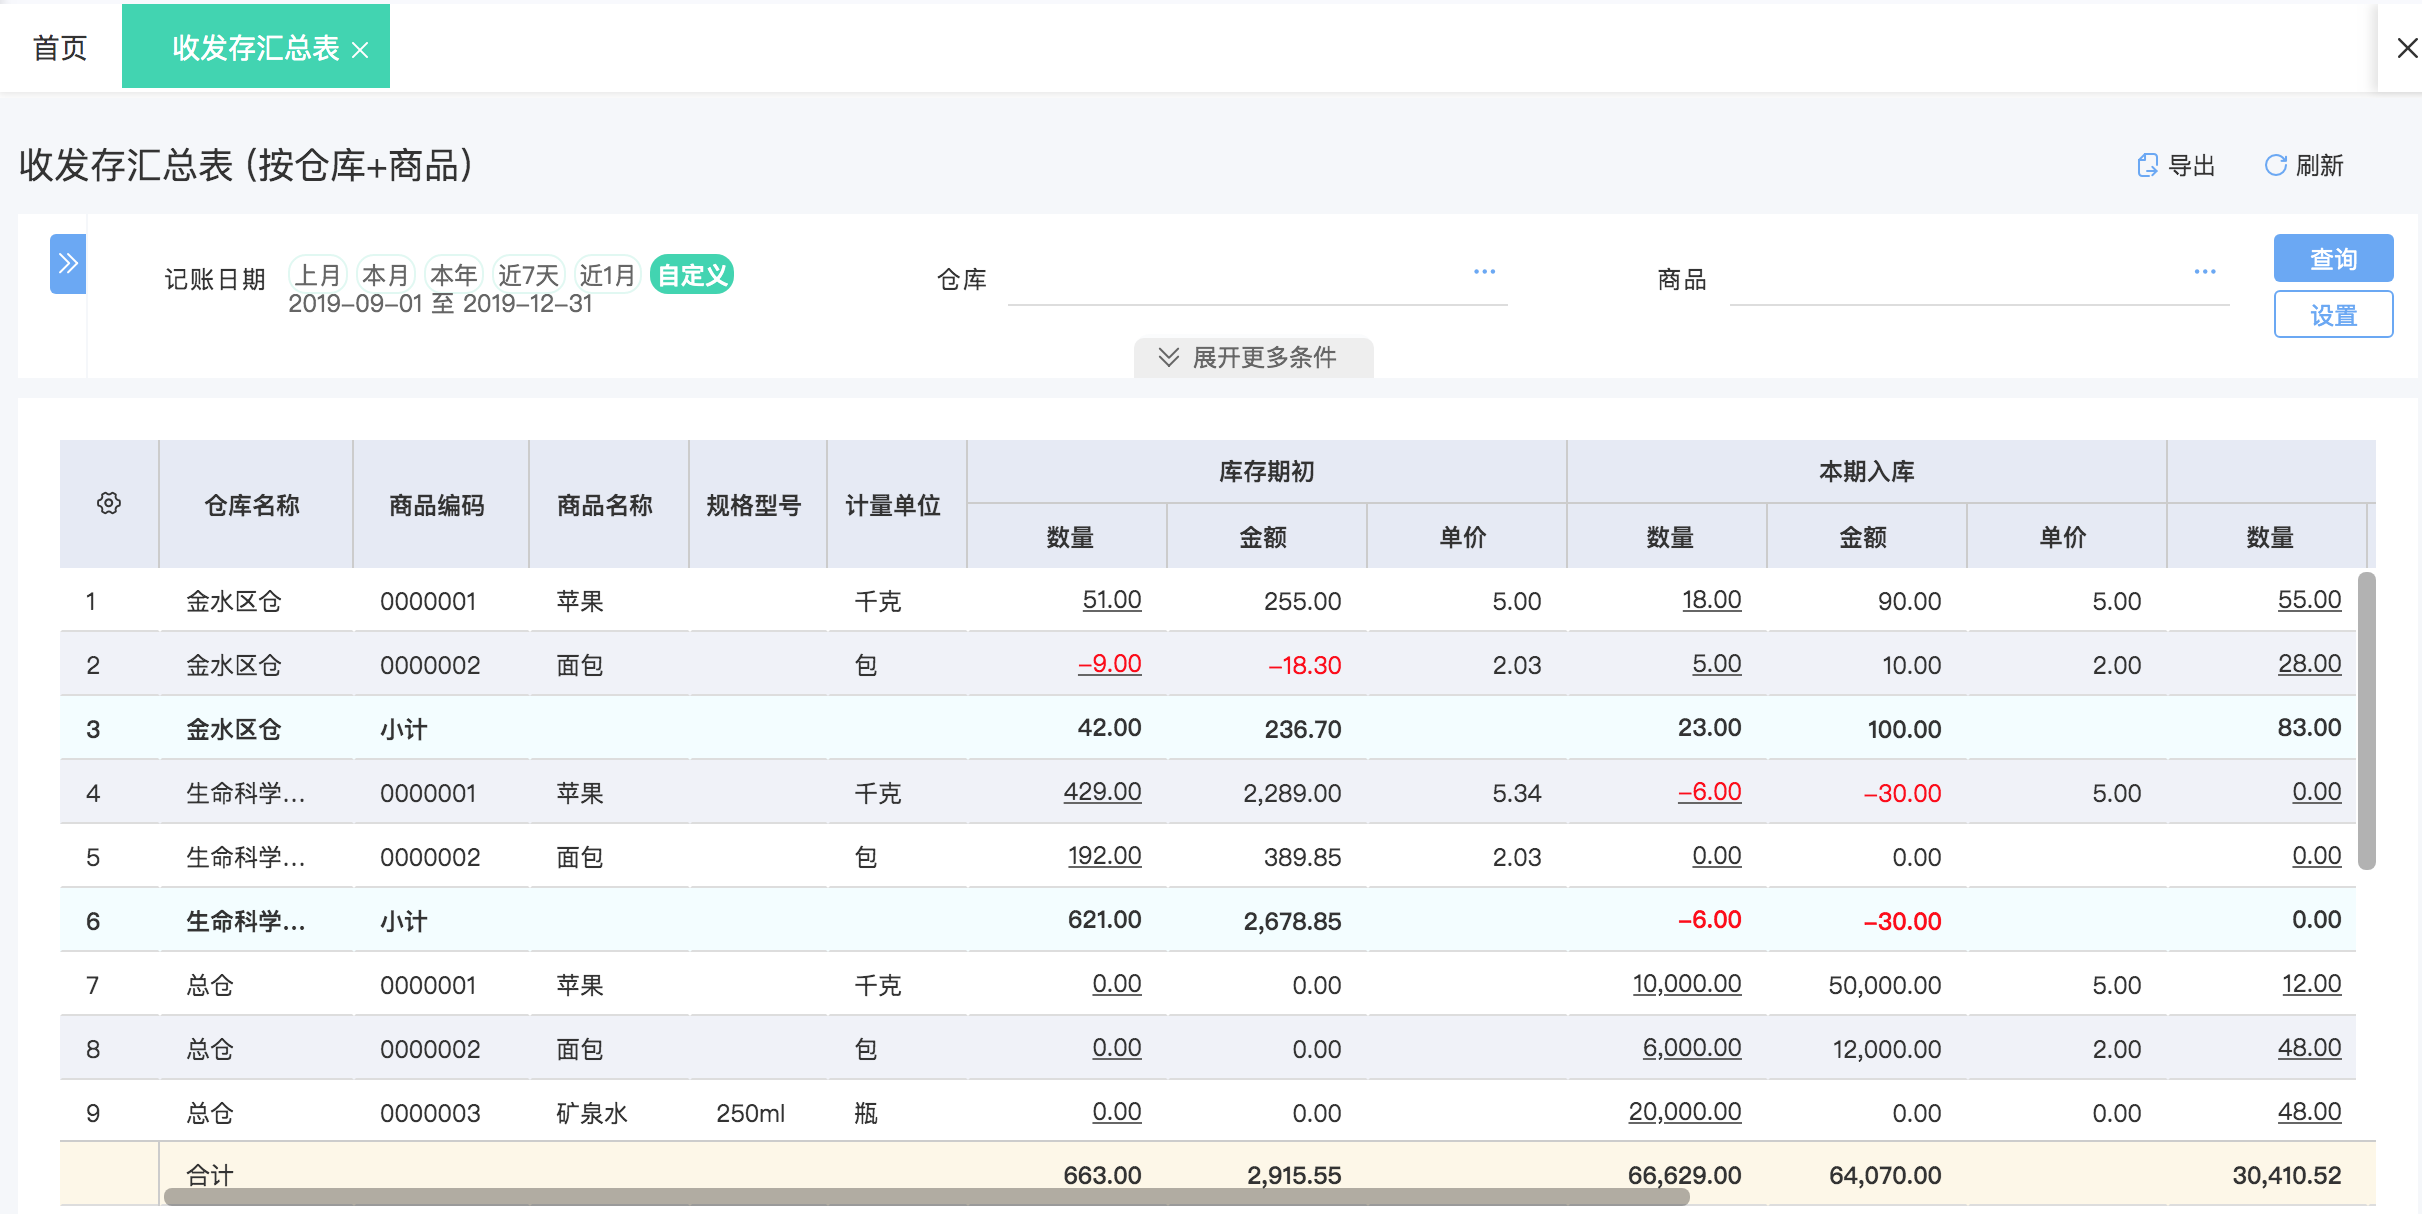
Task: Click the 首页 home tab icon
Action: pyautogui.click(x=60, y=46)
